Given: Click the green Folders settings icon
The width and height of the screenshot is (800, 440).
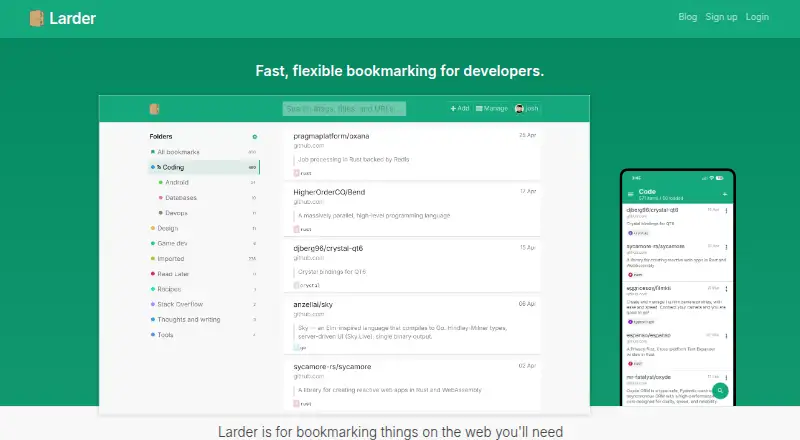Looking at the screenshot, I should tap(255, 137).
